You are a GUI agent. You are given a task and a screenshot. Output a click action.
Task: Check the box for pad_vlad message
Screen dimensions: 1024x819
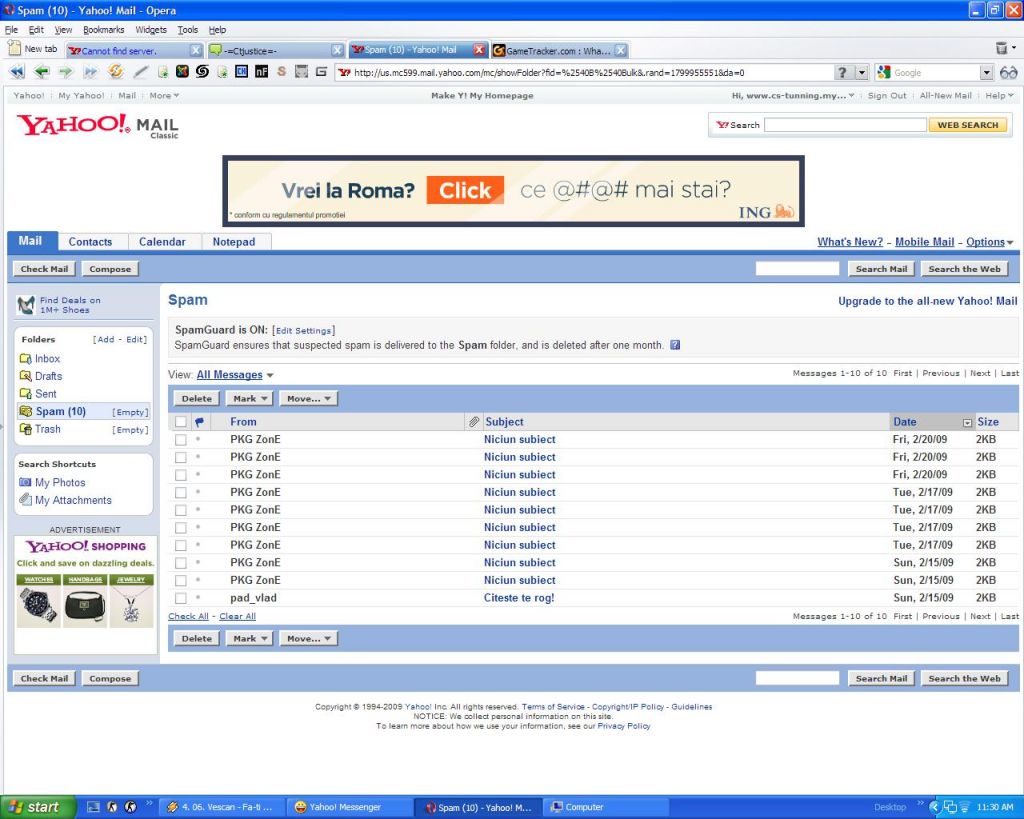point(181,598)
